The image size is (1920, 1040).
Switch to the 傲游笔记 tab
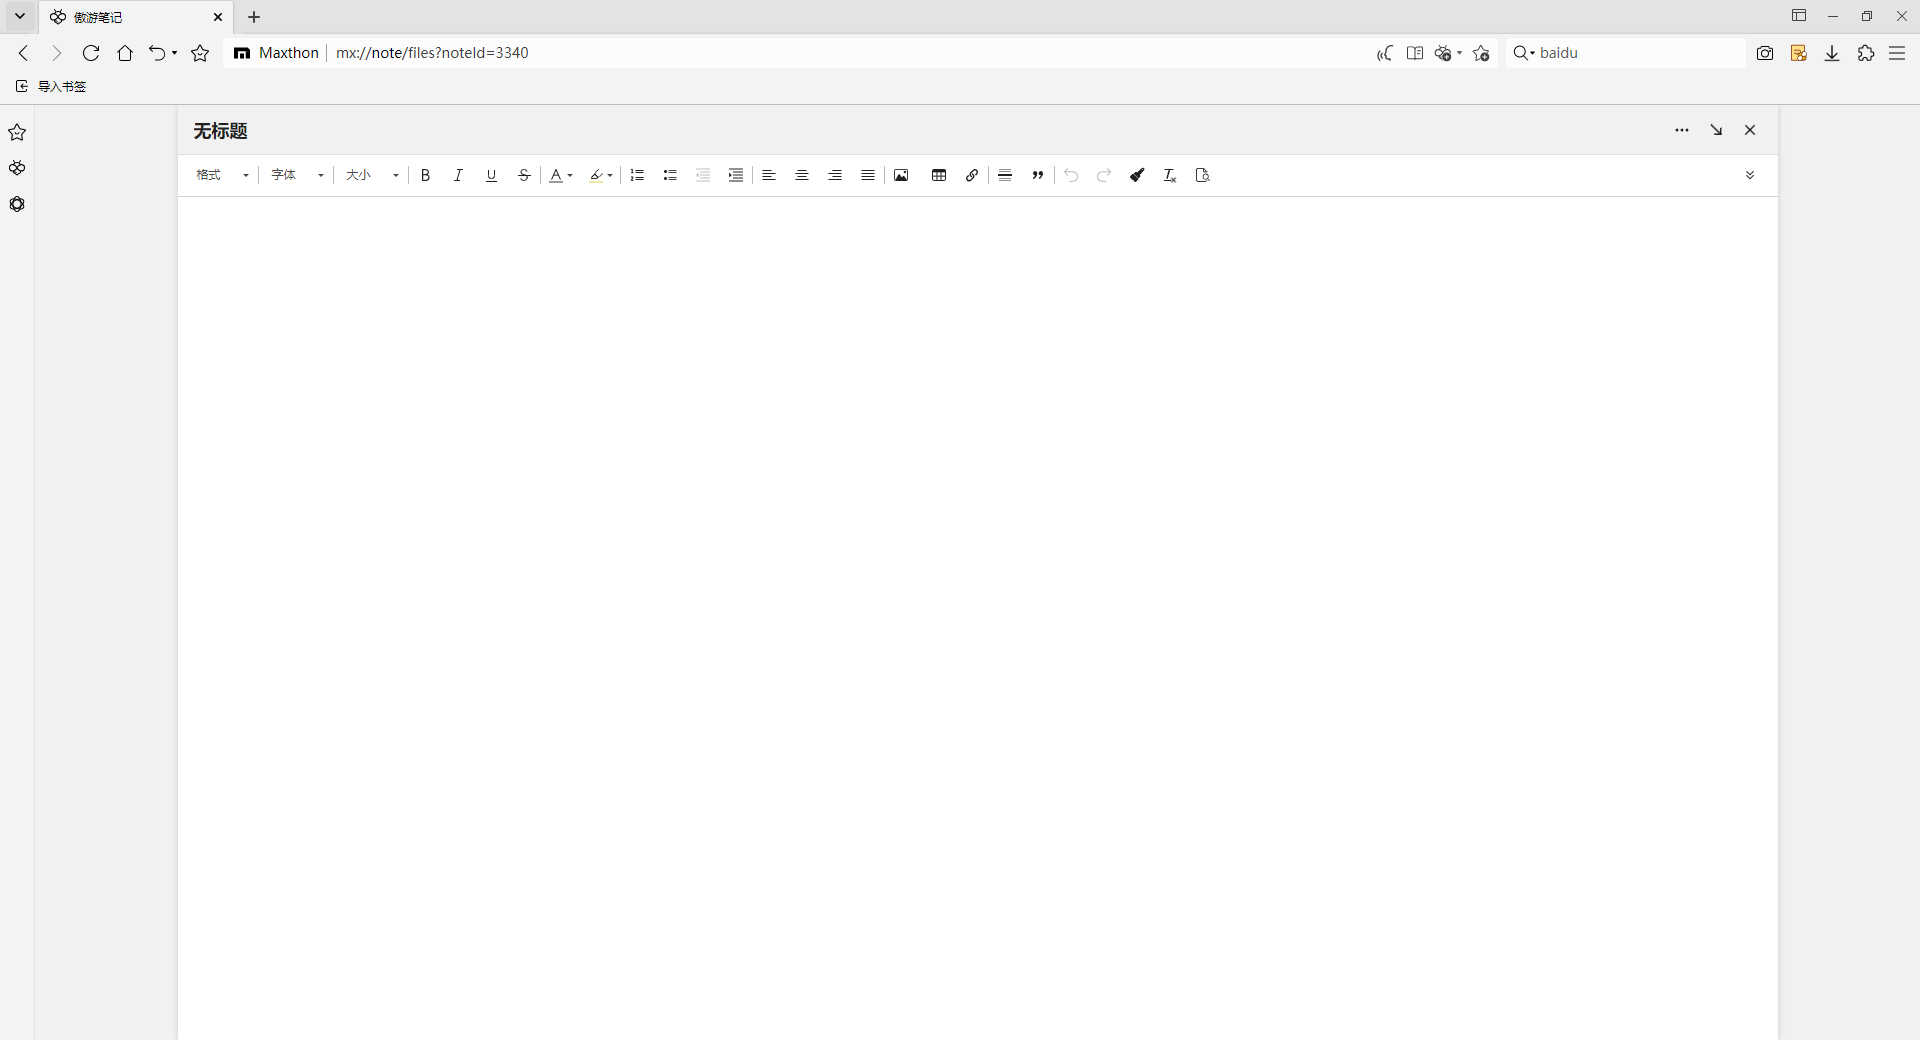click(x=130, y=17)
